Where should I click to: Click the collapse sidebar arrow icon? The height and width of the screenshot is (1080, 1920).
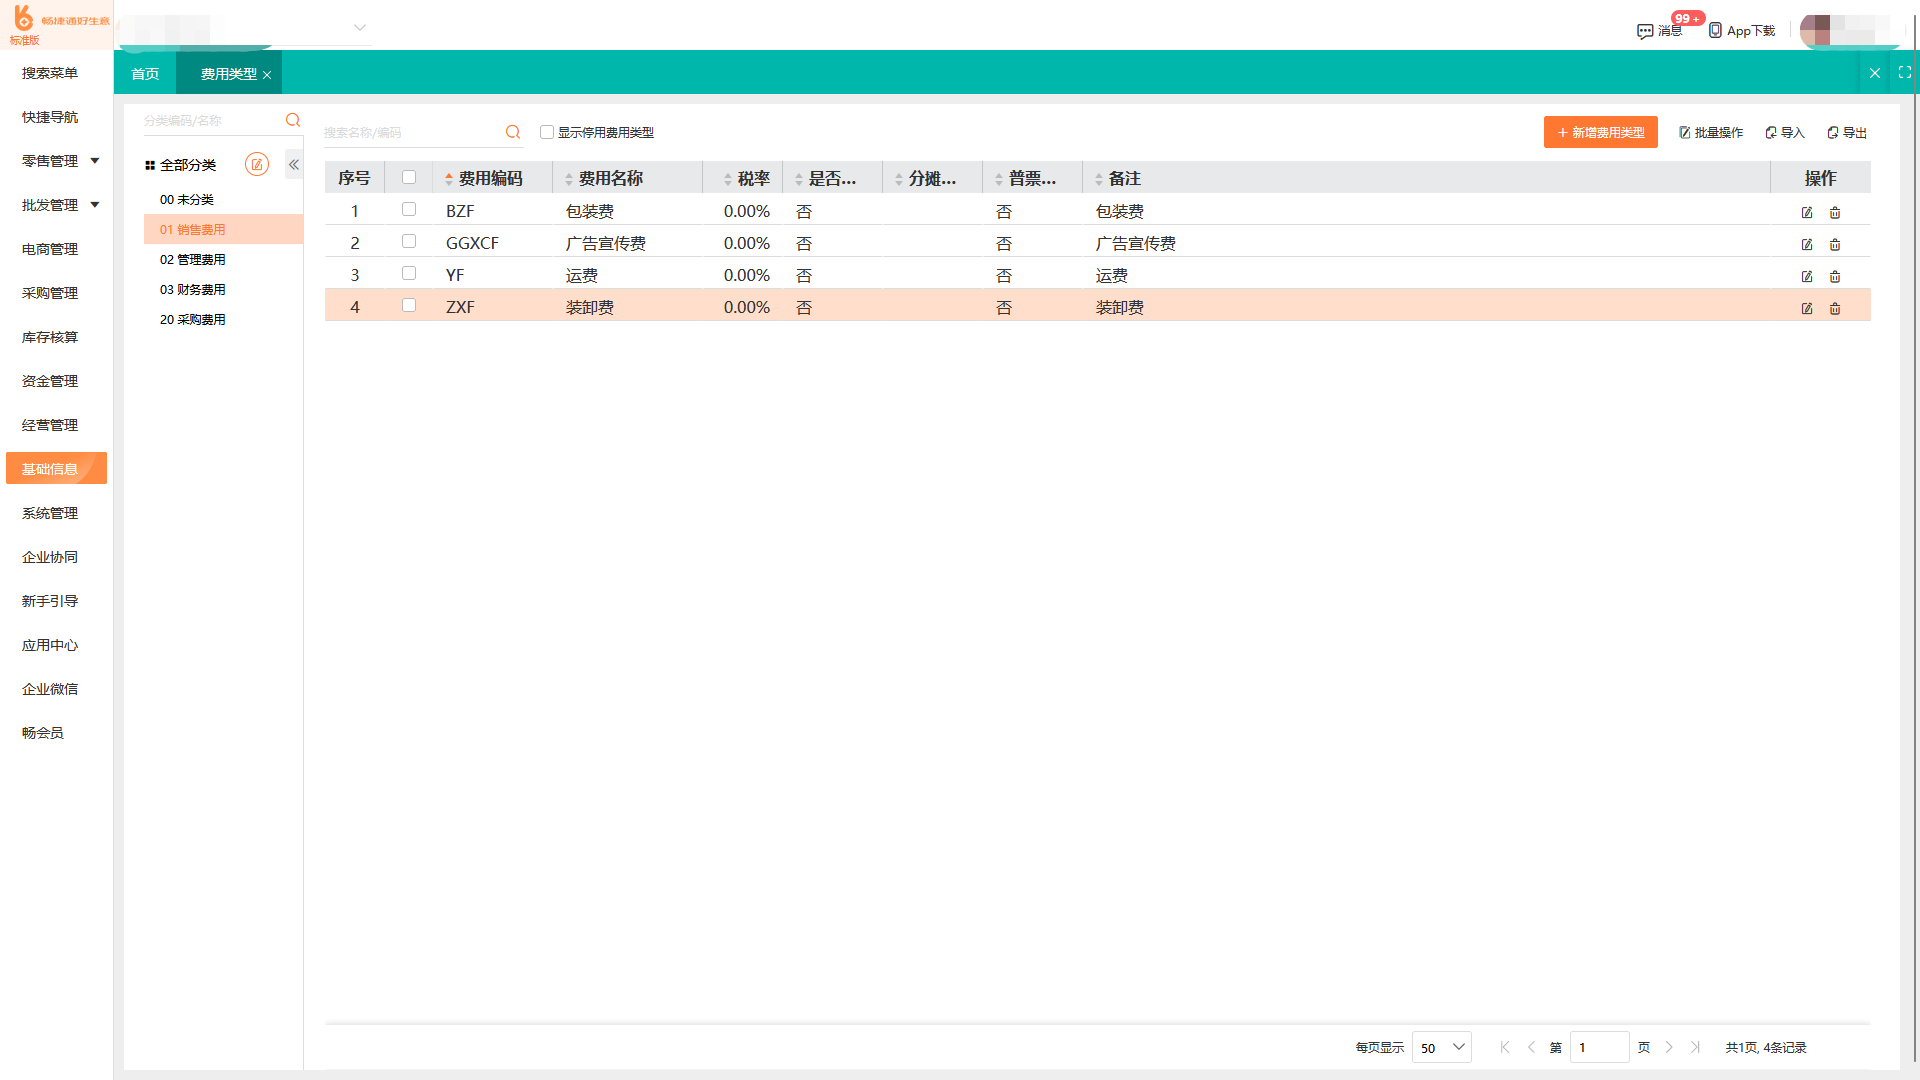tap(294, 162)
